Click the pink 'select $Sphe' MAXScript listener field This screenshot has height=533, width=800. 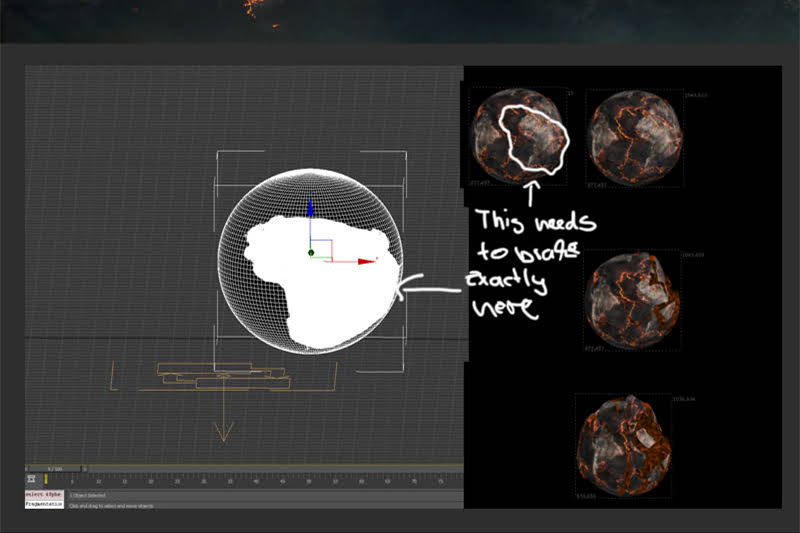coord(45,494)
